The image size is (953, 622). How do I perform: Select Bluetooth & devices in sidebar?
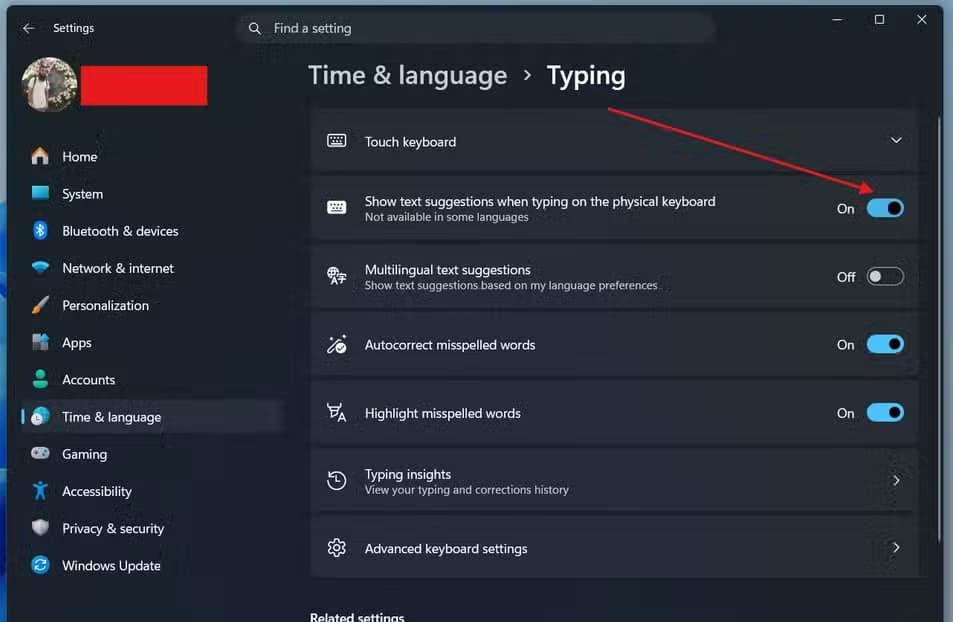tap(120, 231)
